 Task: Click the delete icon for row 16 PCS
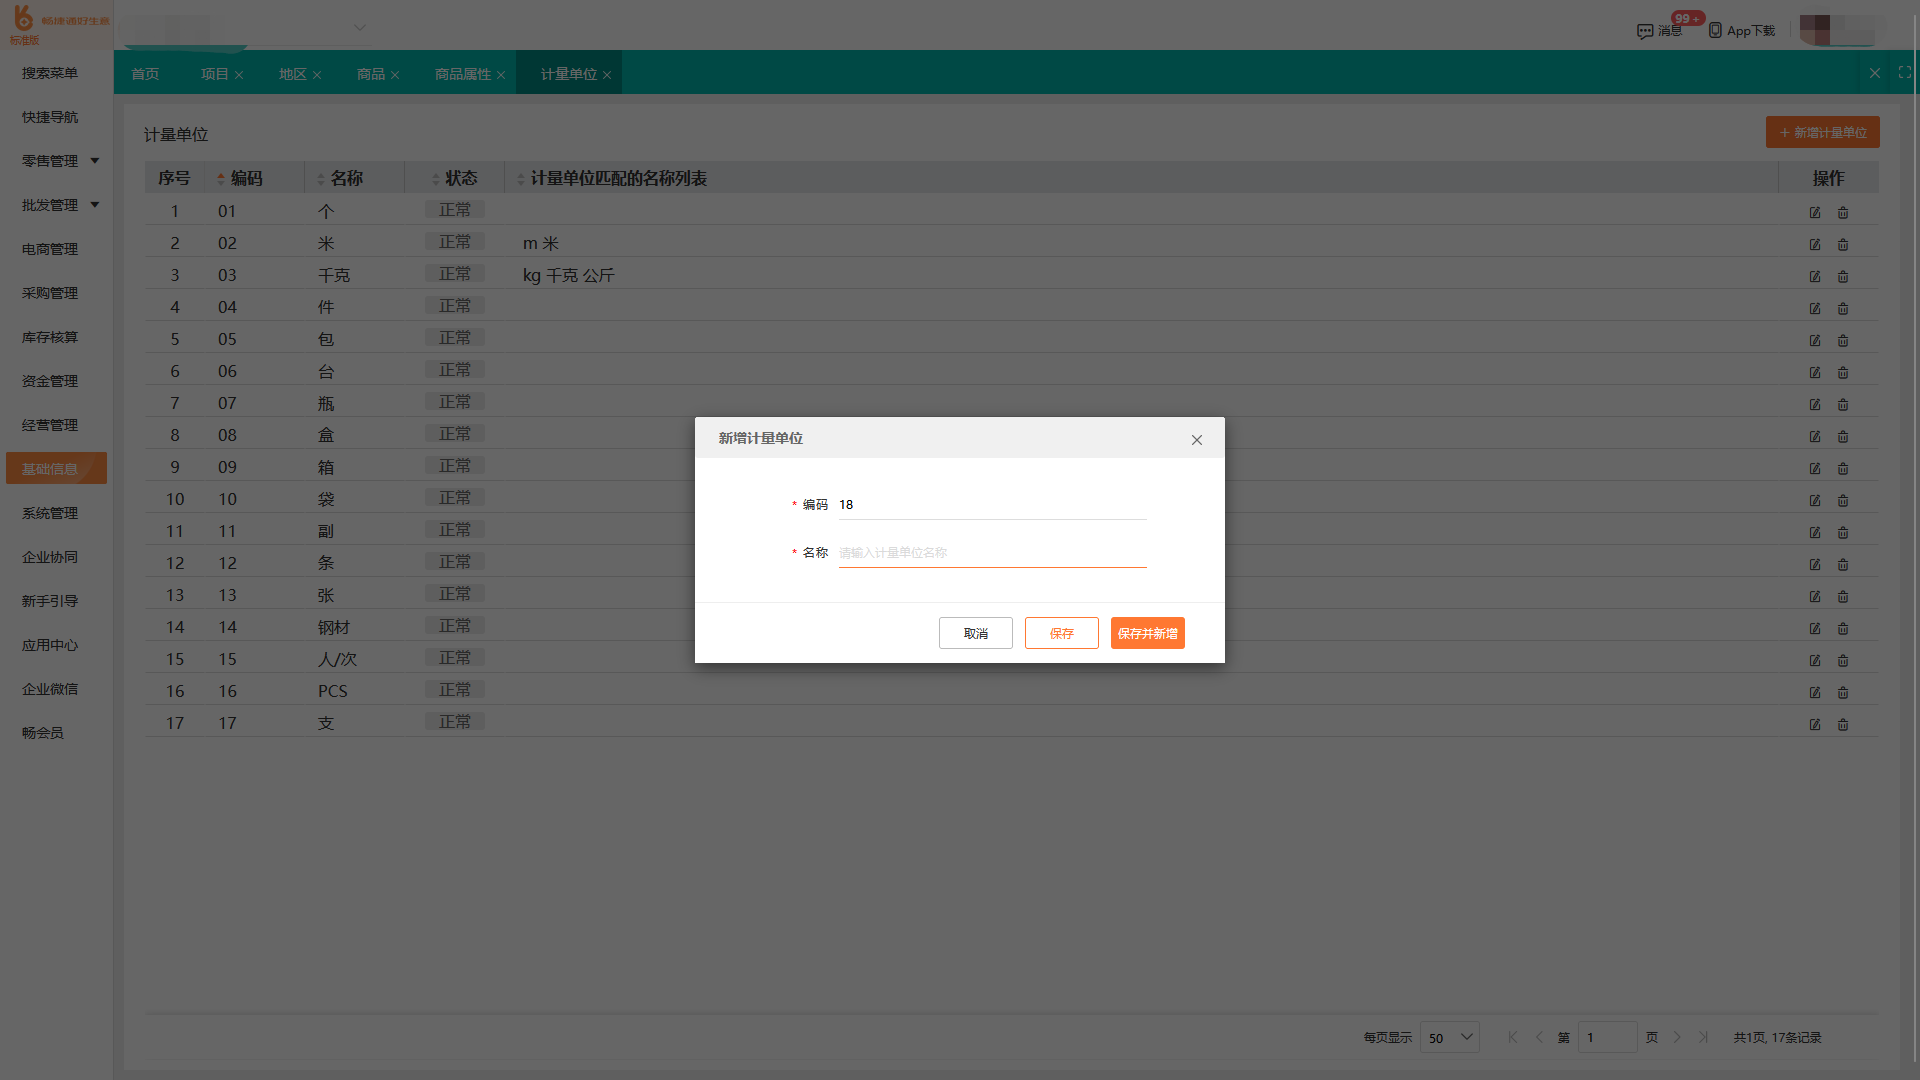[x=1844, y=691]
